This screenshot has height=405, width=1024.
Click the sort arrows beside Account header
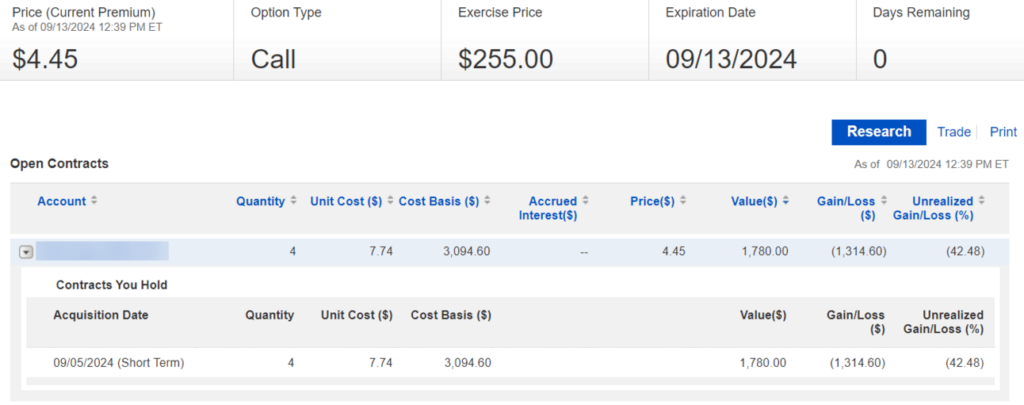pos(94,201)
